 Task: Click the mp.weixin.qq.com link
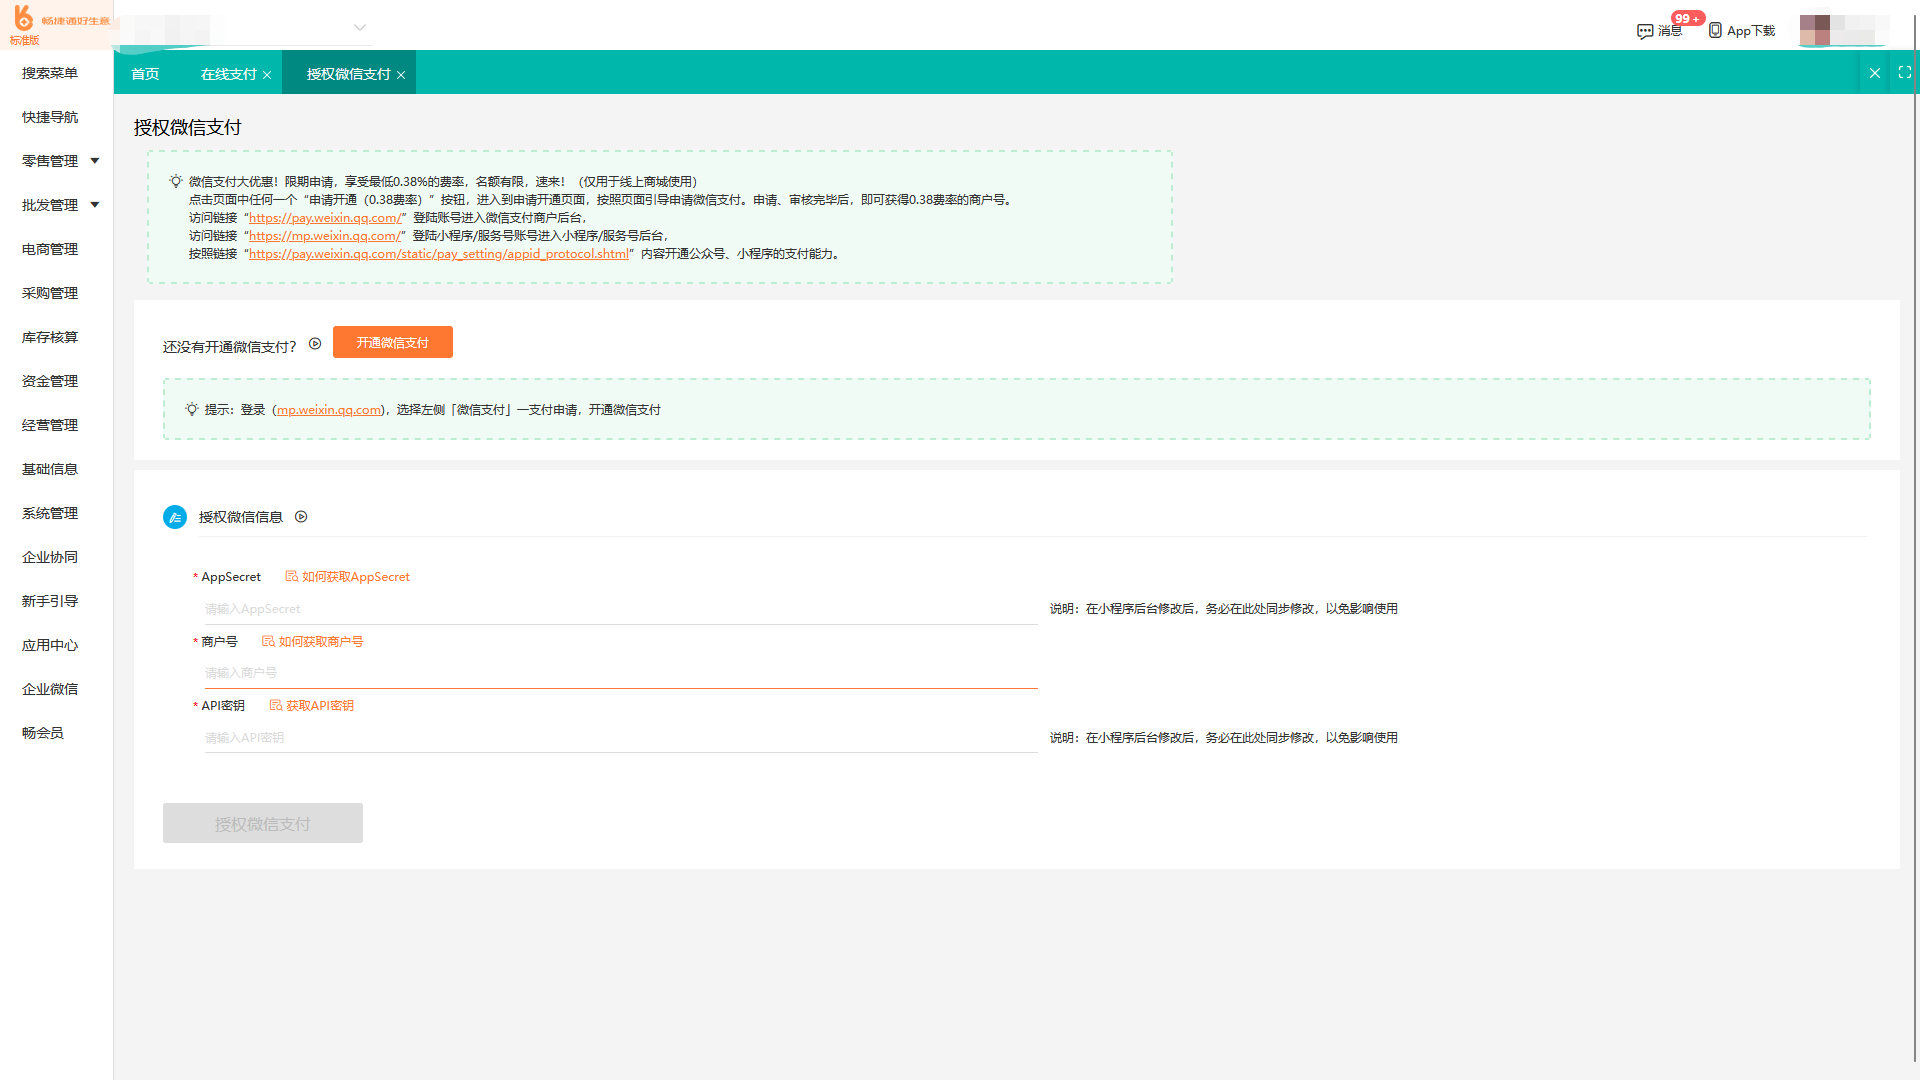coord(328,409)
